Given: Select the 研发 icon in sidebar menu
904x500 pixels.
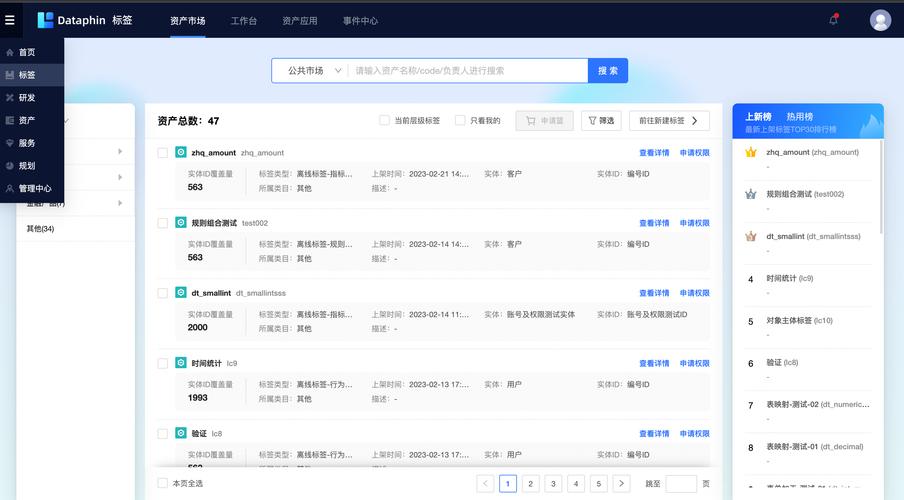Looking at the screenshot, I should [10, 97].
